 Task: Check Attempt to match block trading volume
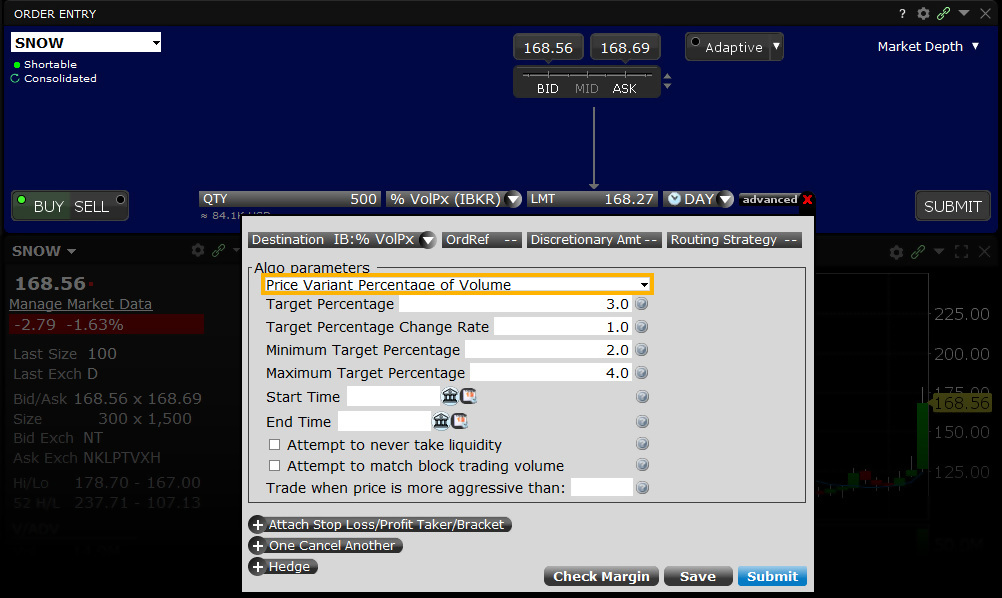click(x=275, y=466)
